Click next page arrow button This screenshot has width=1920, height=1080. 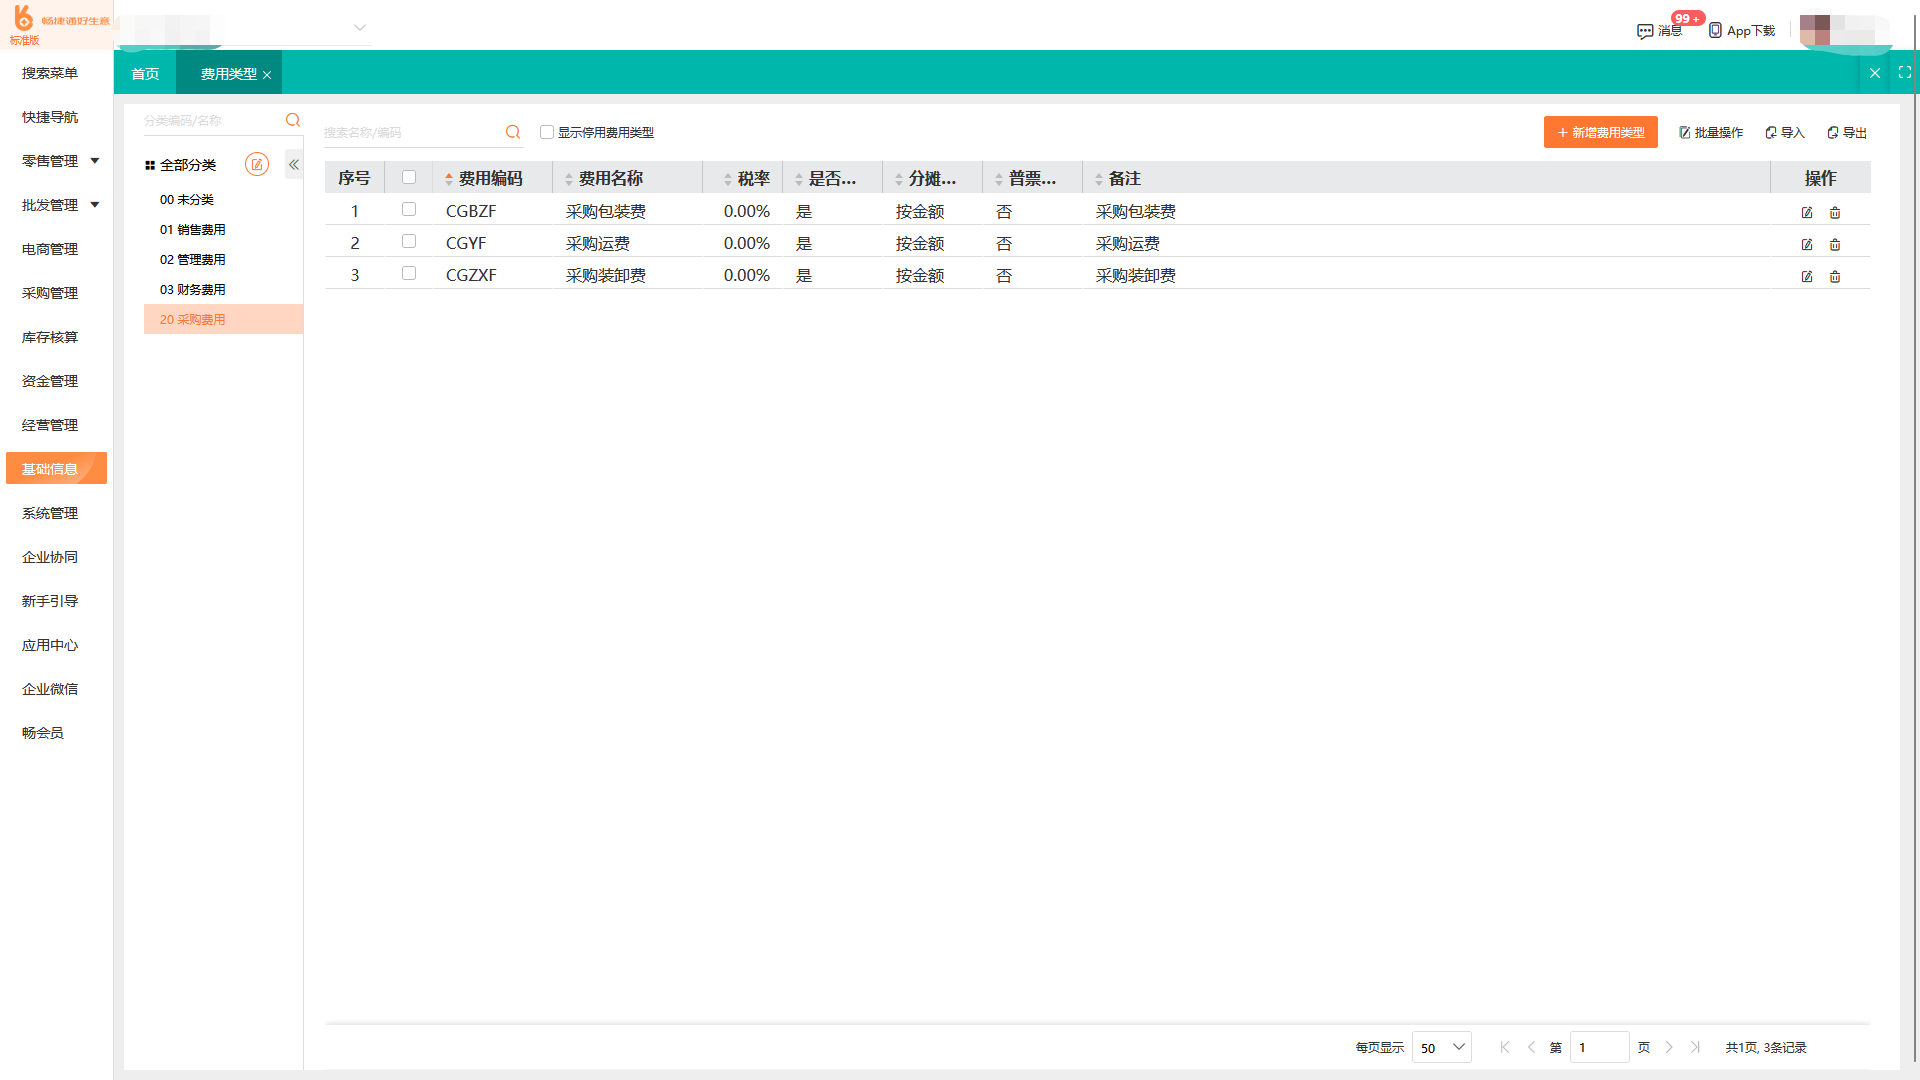coord(1669,1047)
